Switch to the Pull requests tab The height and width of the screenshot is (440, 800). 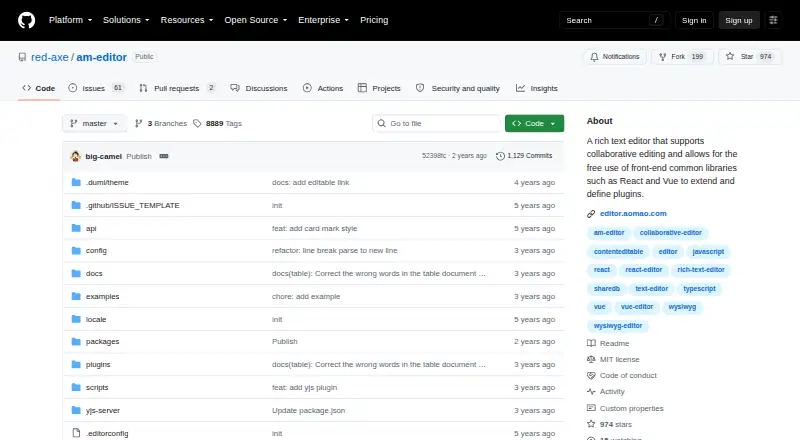pos(177,88)
